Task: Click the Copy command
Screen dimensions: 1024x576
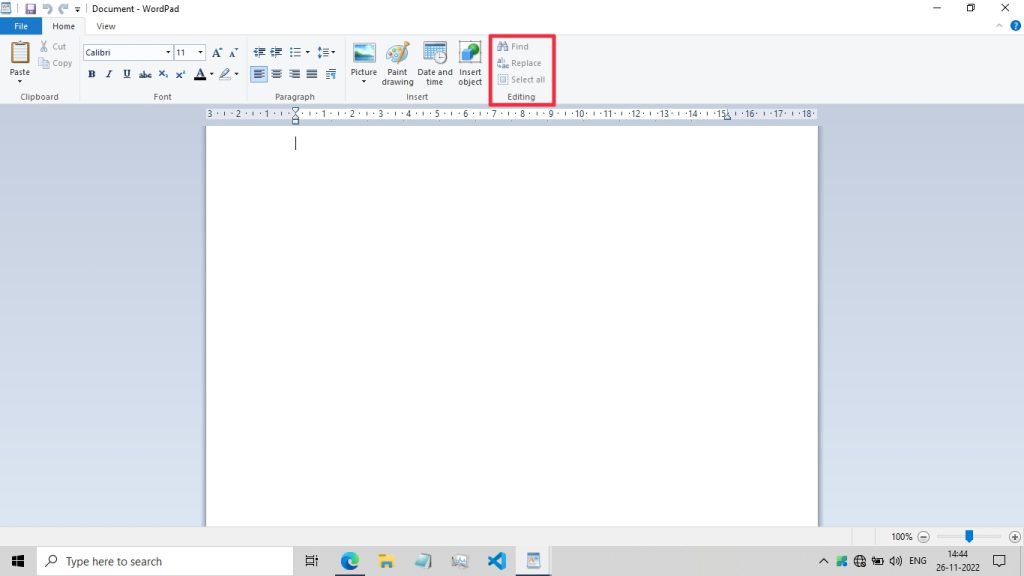Action: [55, 63]
